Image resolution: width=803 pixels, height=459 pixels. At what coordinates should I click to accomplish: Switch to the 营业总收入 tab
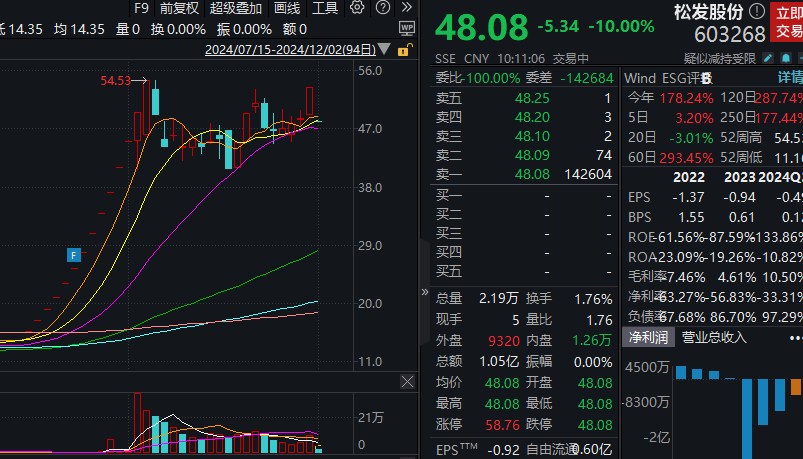(714, 337)
